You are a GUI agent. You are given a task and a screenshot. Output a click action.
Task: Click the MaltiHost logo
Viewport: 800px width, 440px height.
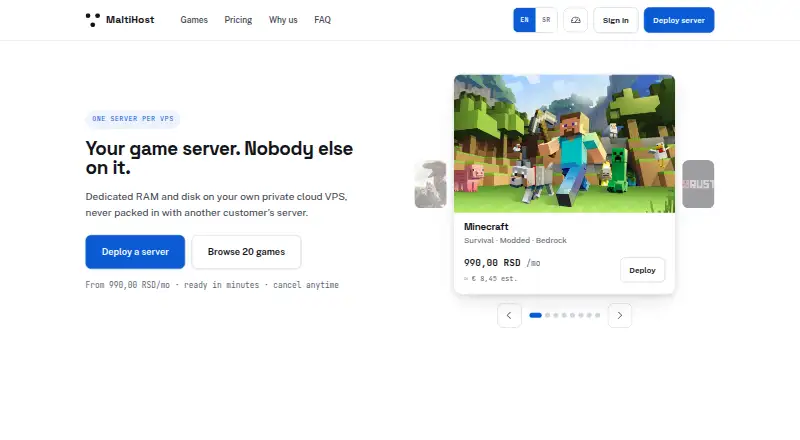coord(120,20)
